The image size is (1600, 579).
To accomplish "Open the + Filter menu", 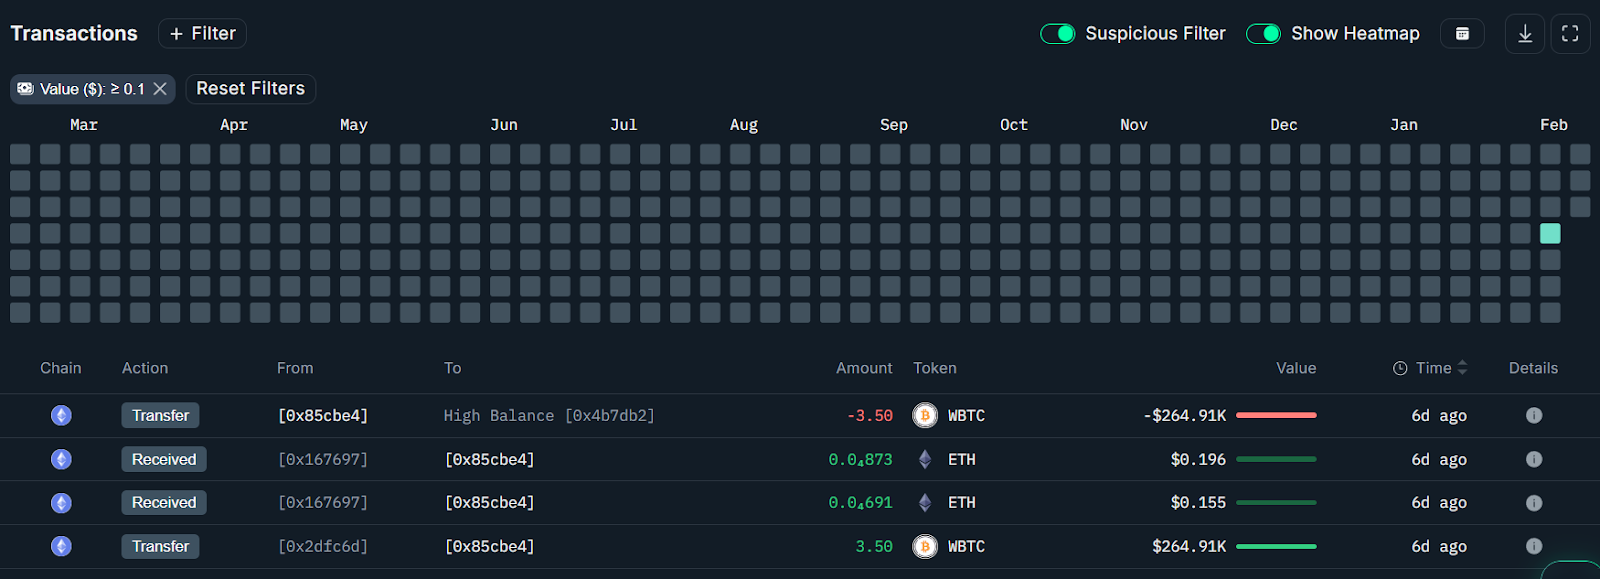I will click(x=202, y=34).
